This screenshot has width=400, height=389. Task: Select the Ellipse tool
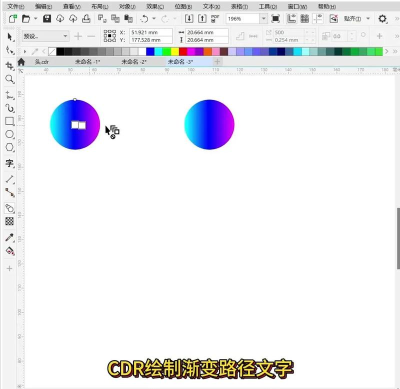[x=10, y=134]
